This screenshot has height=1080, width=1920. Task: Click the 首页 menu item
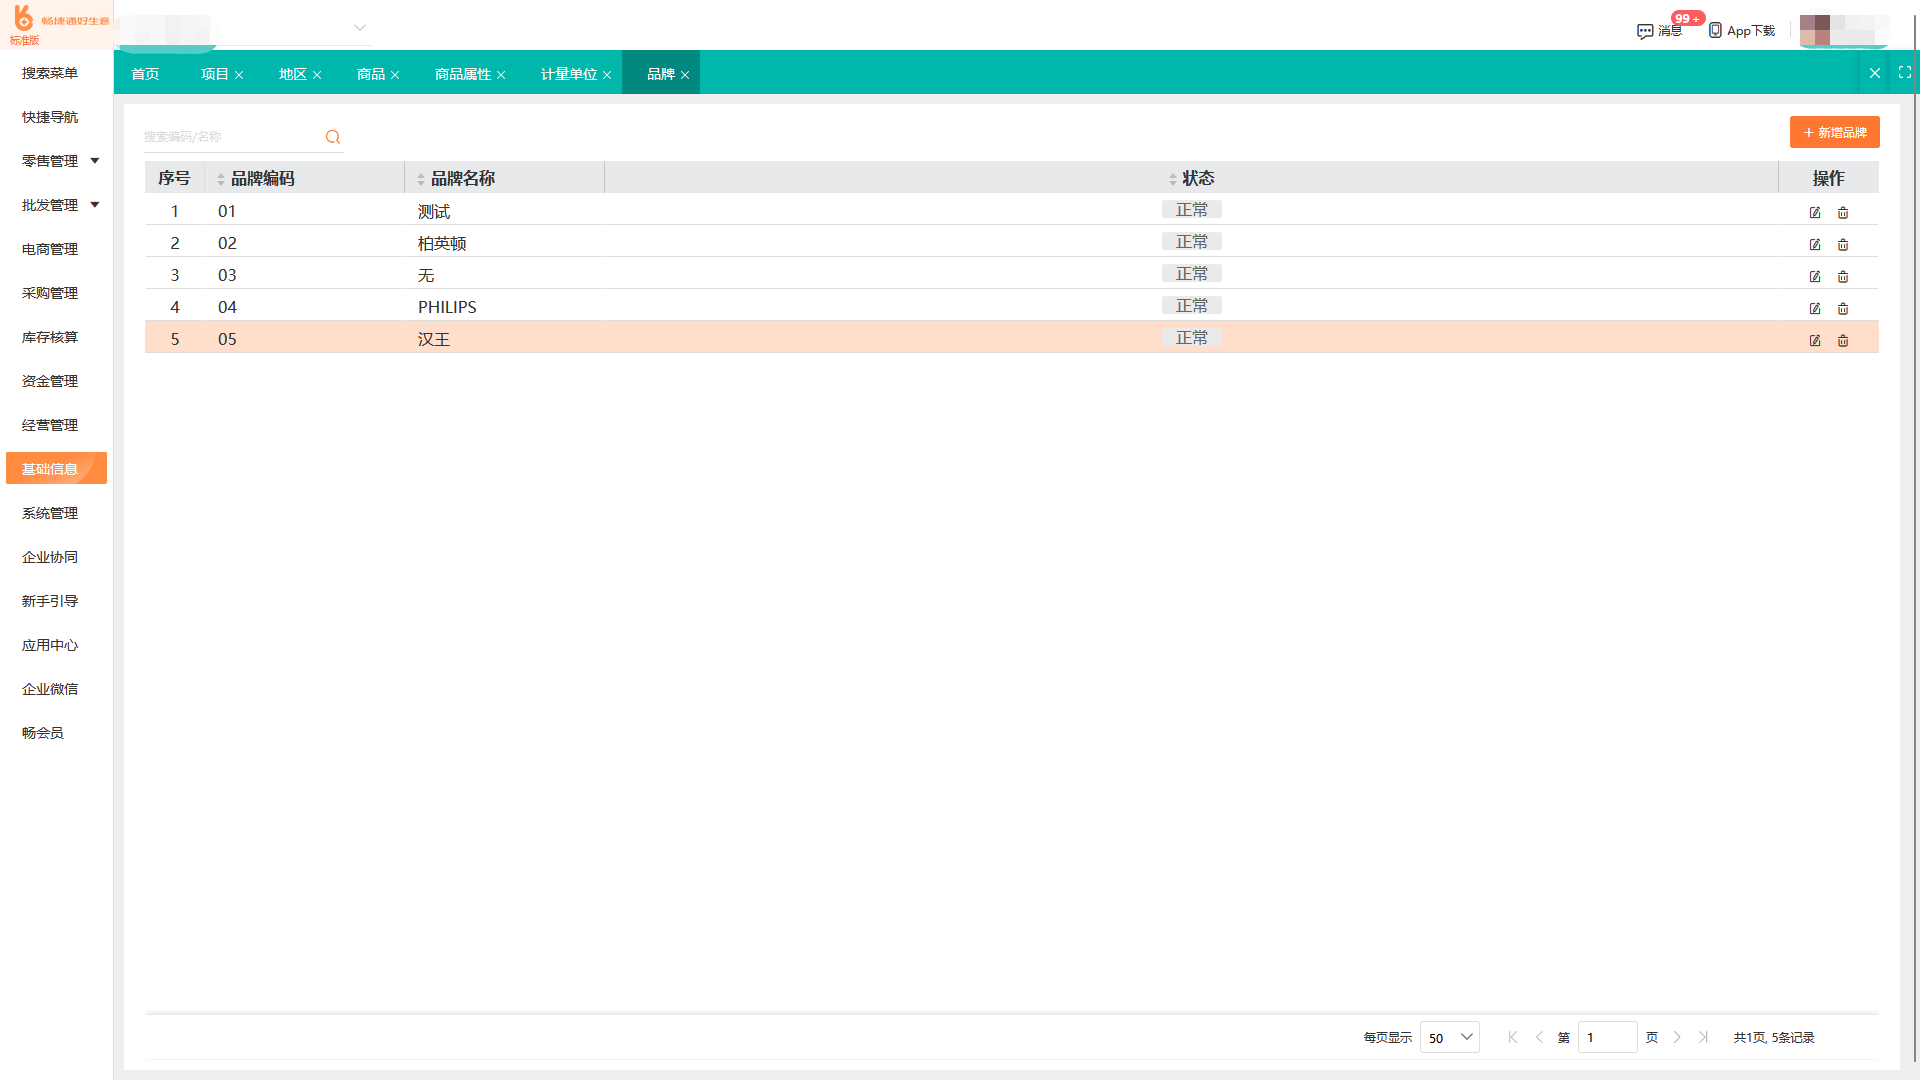145,74
